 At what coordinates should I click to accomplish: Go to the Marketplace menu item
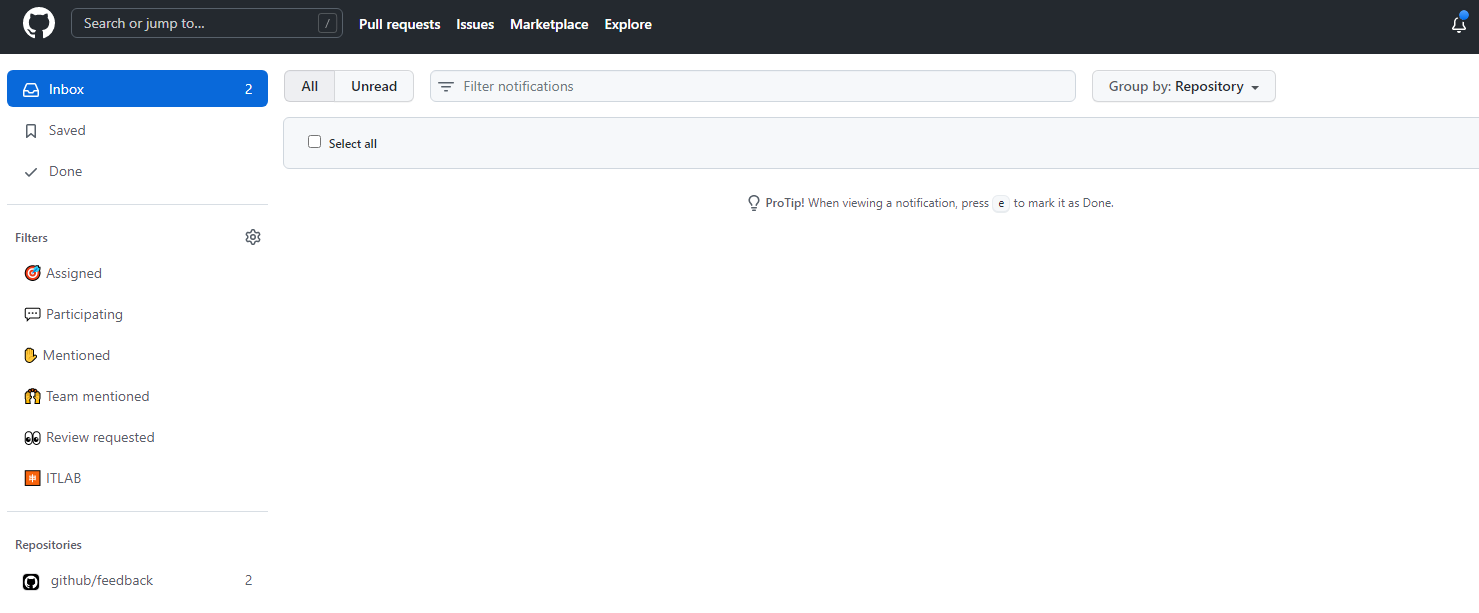click(549, 24)
